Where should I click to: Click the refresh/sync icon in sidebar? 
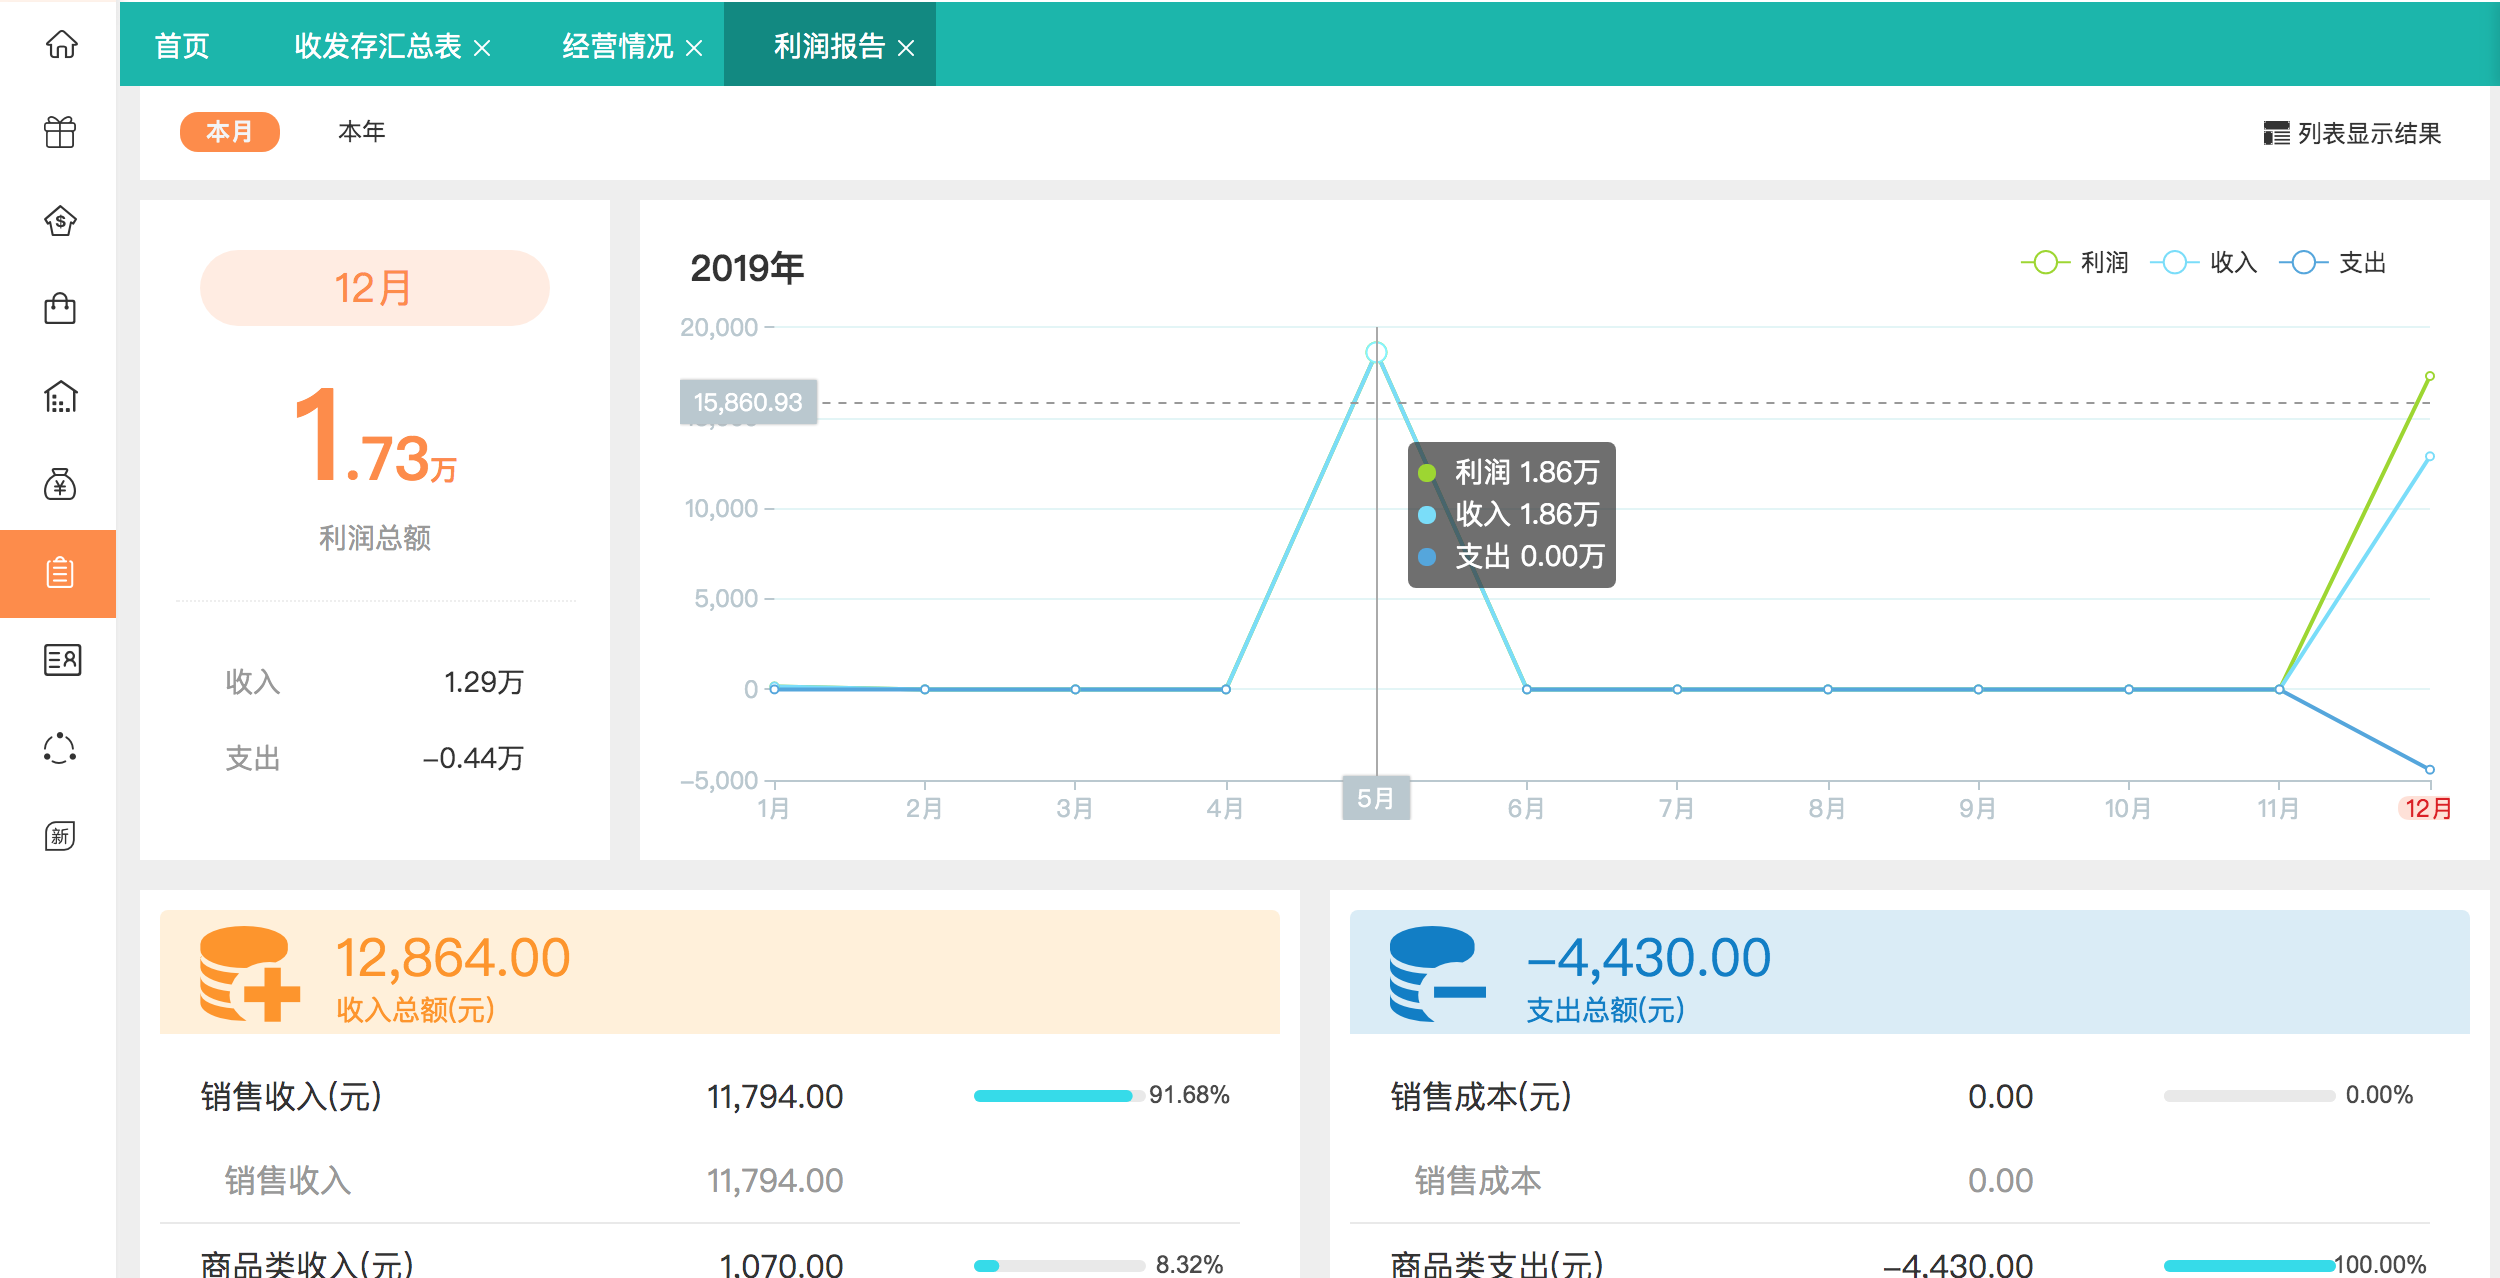(x=60, y=748)
